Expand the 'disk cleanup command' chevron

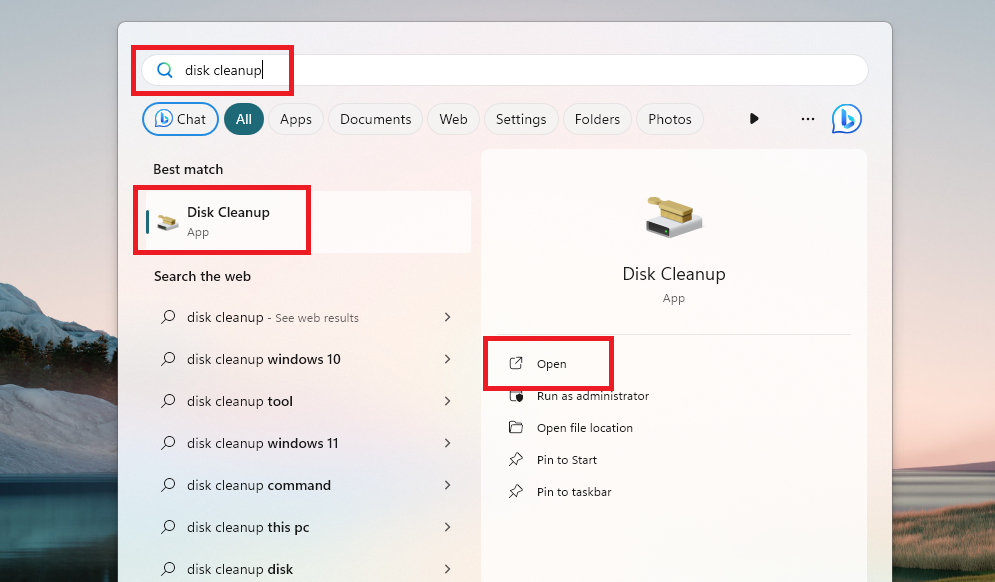pyautogui.click(x=447, y=485)
